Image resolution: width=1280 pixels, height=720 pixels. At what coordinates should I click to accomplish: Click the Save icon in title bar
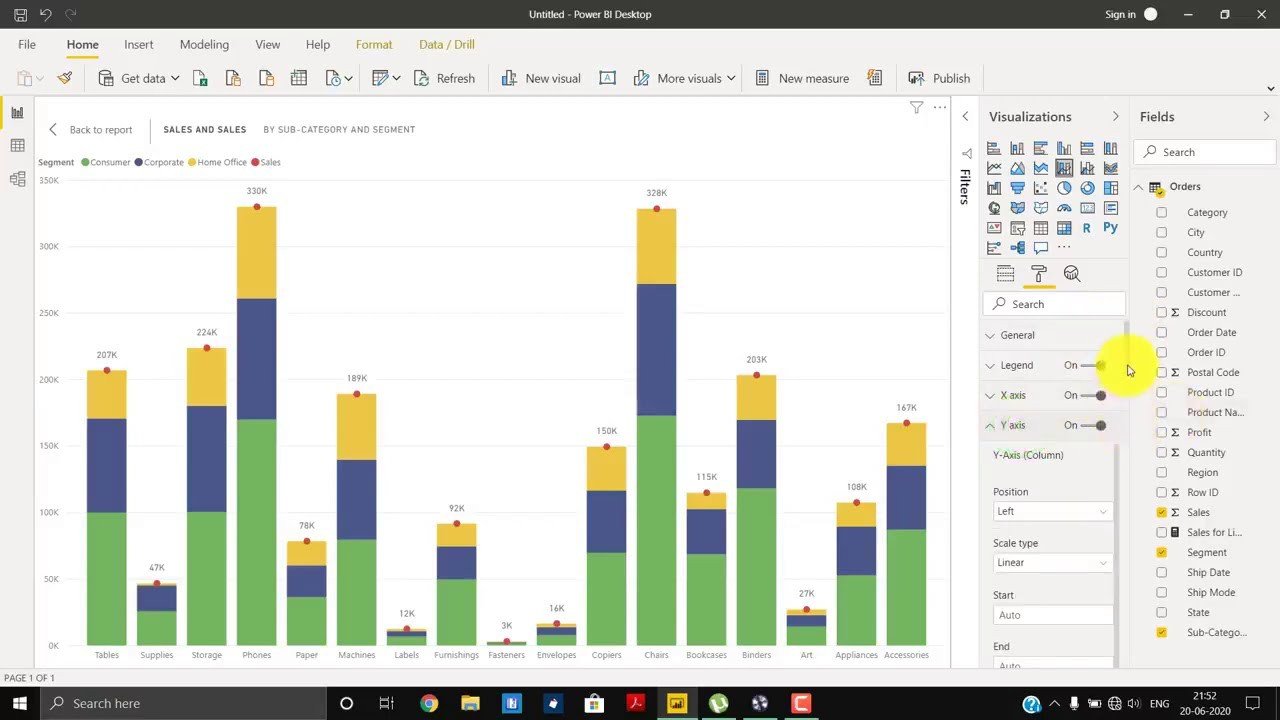pos(20,15)
